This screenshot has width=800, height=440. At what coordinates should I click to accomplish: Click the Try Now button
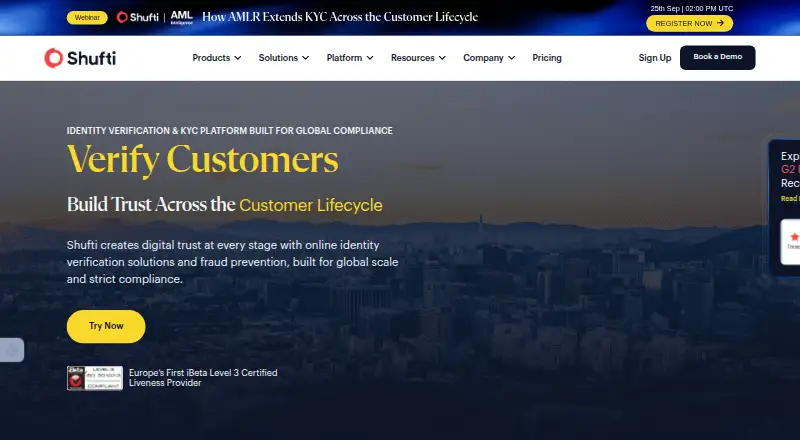pyautogui.click(x=106, y=326)
